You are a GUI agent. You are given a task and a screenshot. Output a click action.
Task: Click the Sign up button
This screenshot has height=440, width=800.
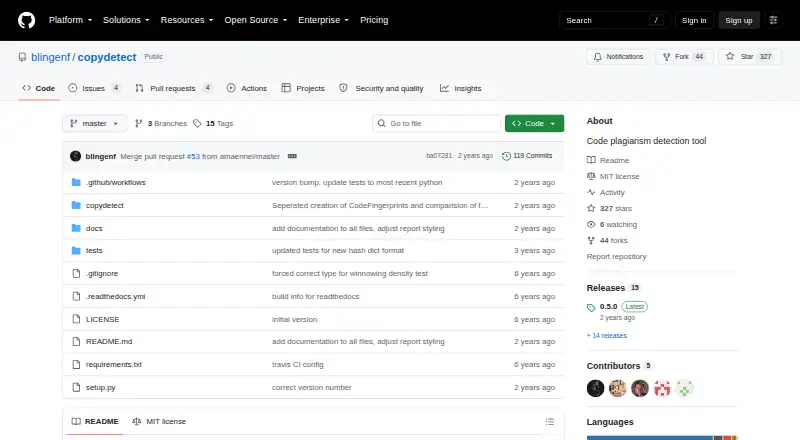(x=739, y=20)
